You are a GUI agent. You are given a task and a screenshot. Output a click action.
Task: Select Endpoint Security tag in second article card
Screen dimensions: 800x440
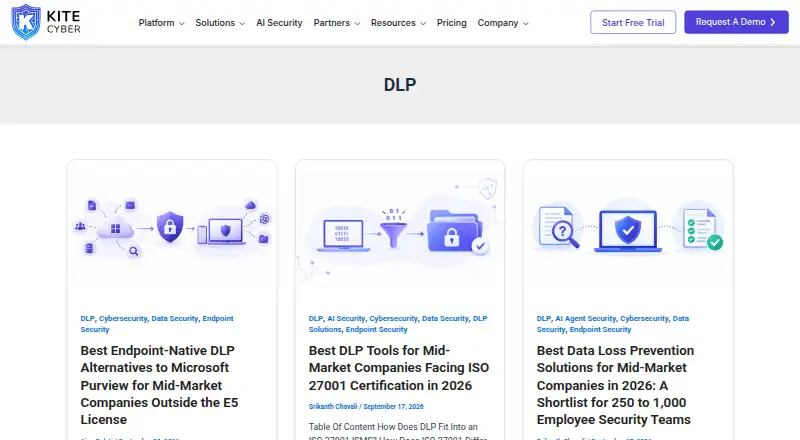click(x=377, y=330)
